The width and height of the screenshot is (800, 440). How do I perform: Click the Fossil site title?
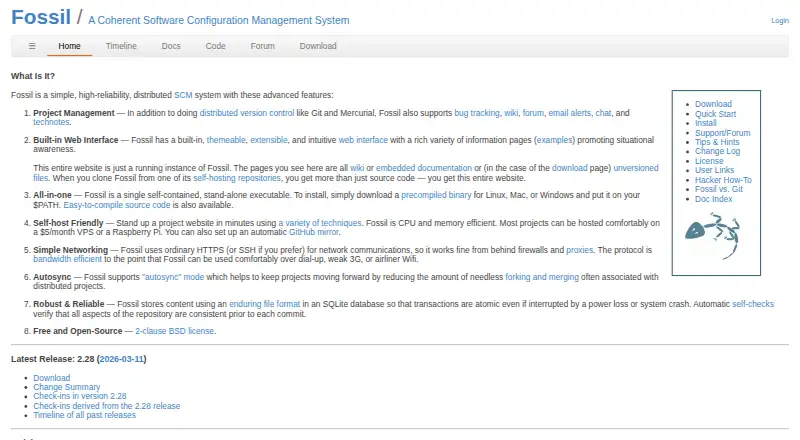[41, 17]
